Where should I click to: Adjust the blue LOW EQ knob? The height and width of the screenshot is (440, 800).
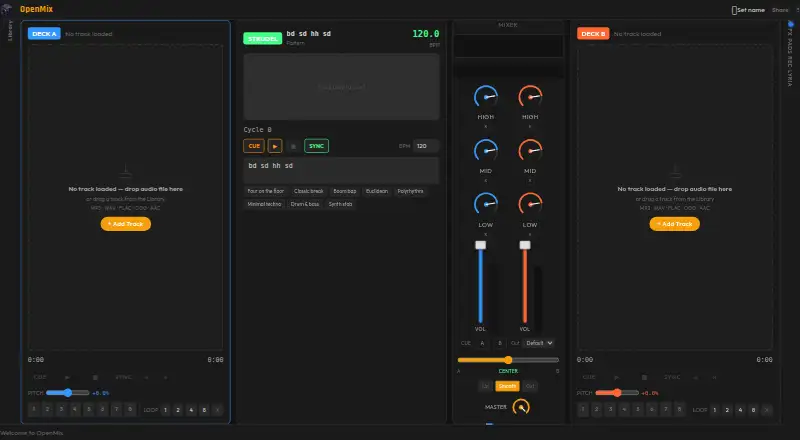[486, 204]
